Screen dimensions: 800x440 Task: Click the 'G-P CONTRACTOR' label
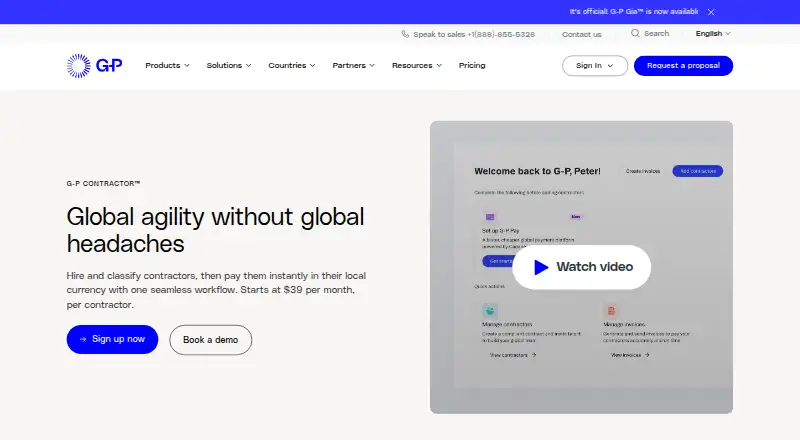point(103,183)
